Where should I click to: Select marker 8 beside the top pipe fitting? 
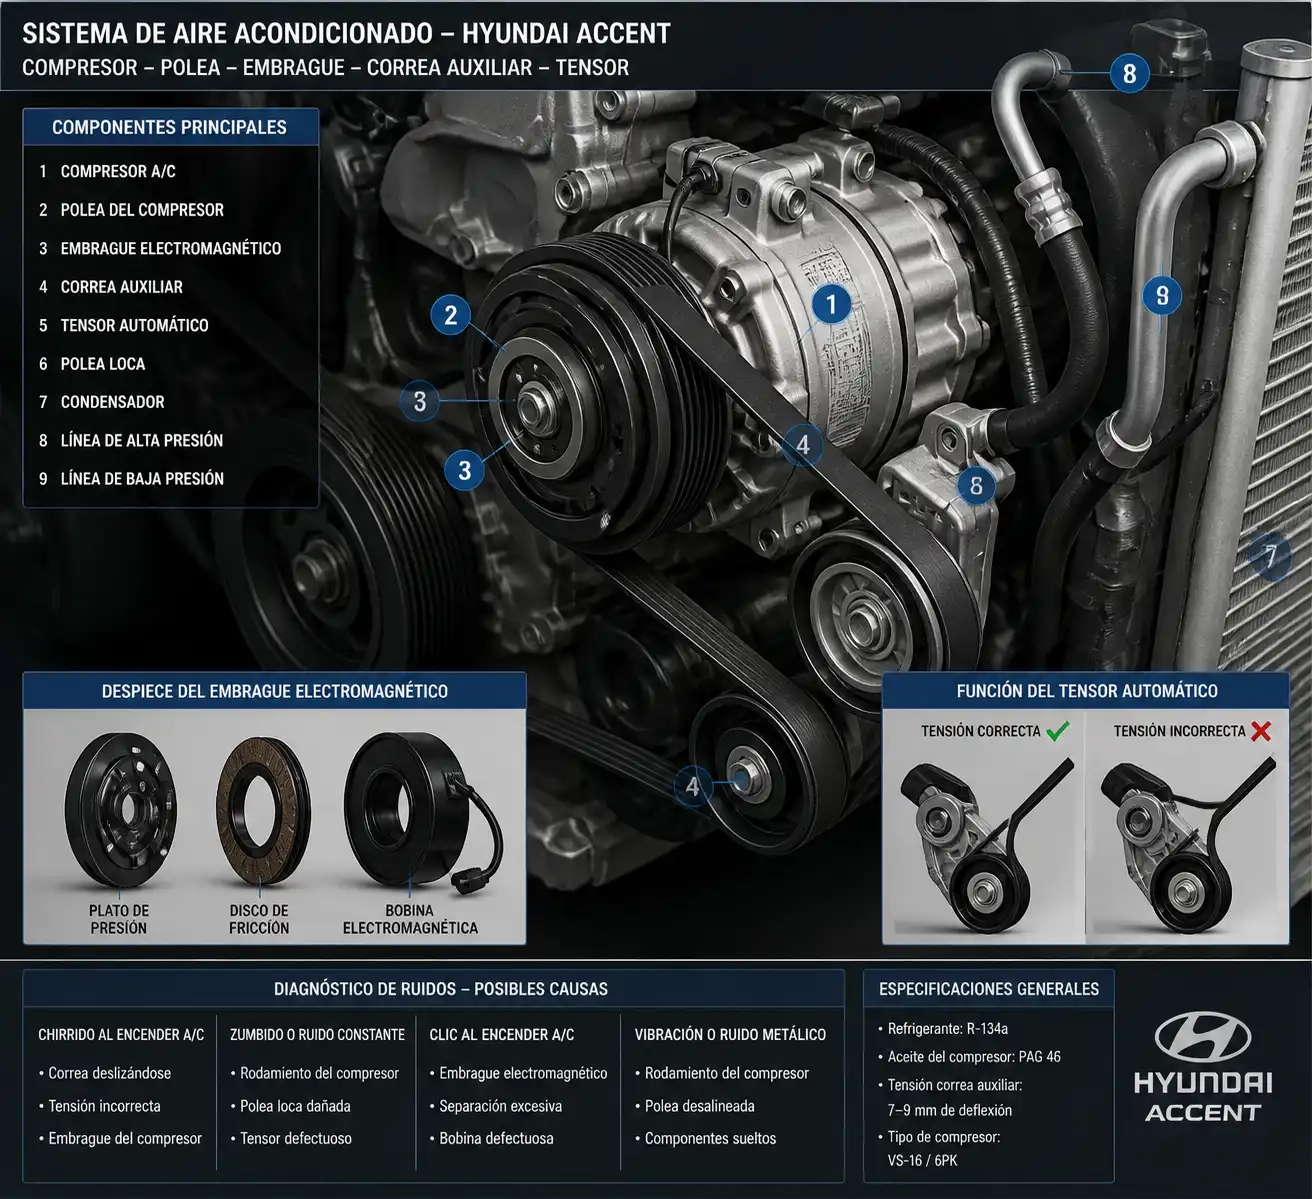(x=1129, y=73)
